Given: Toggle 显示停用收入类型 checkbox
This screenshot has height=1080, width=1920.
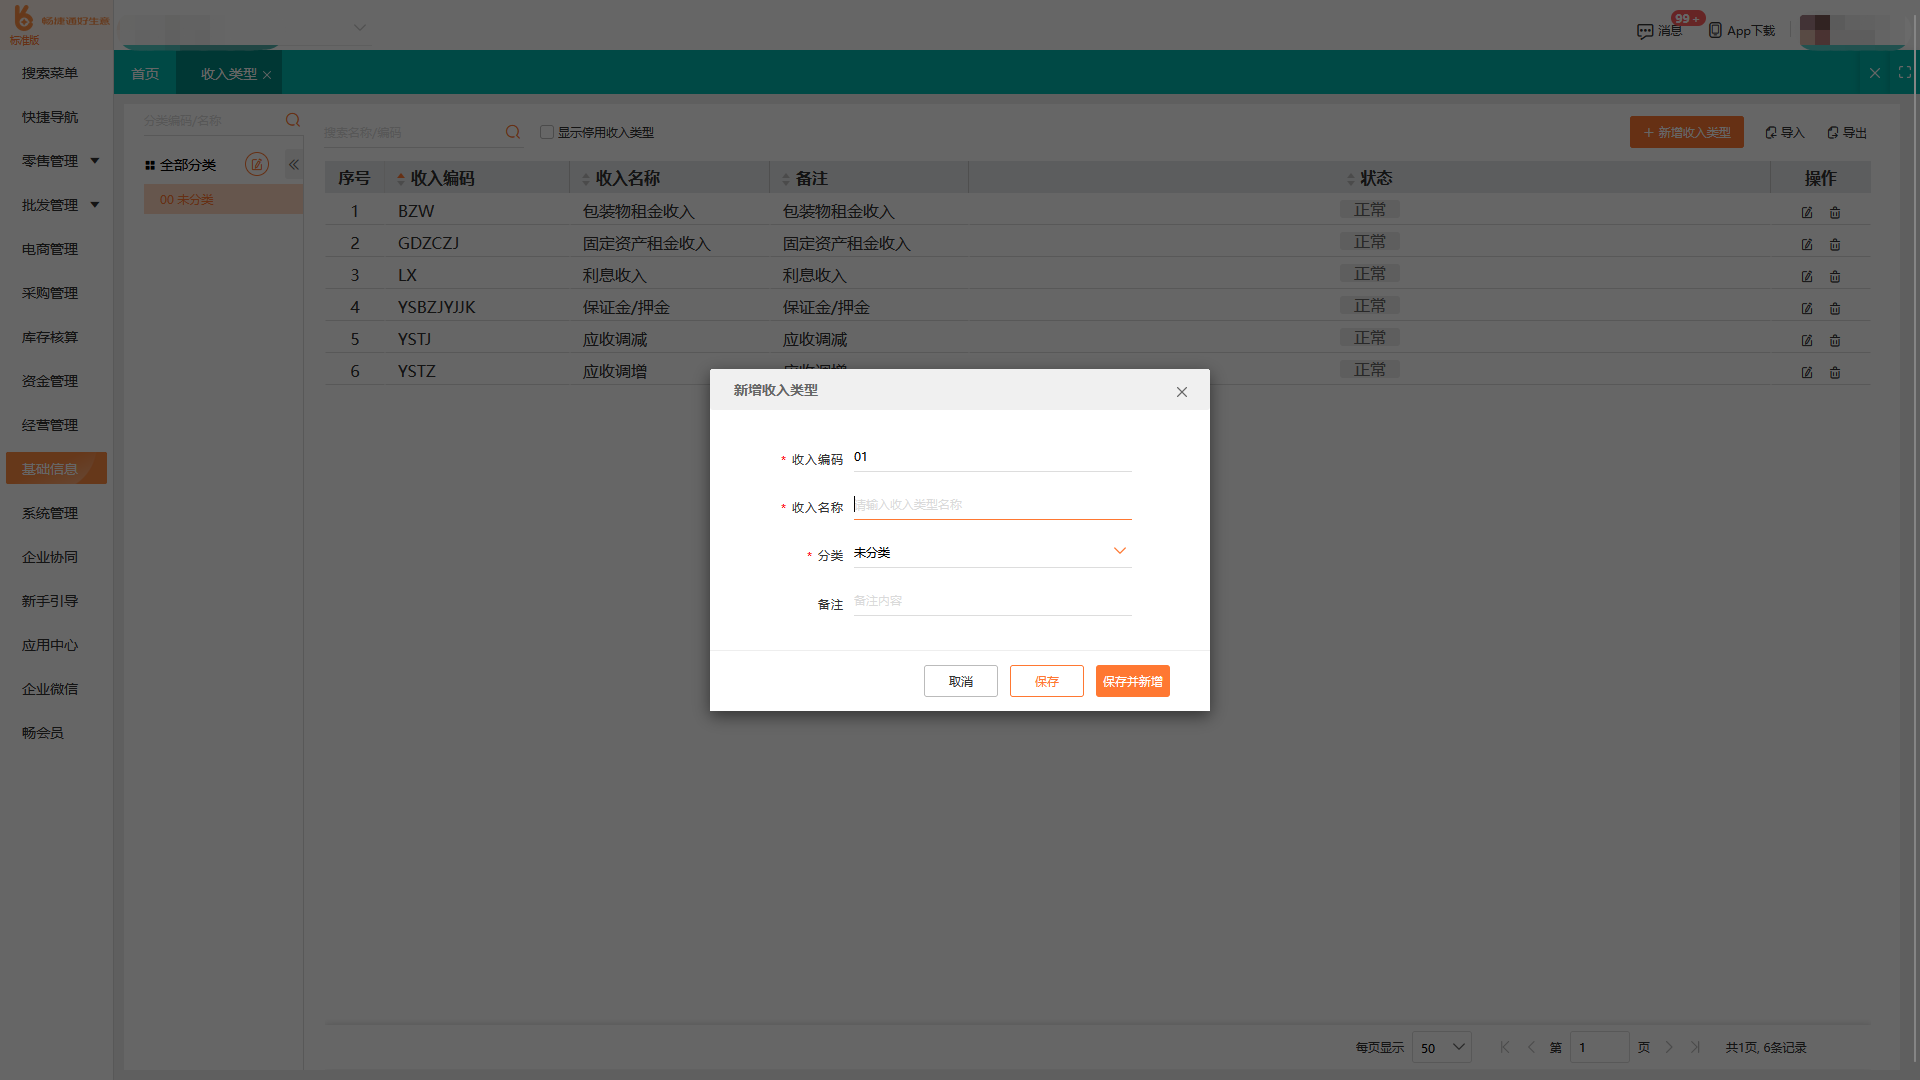Looking at the screenshot, I should point(546,132).
